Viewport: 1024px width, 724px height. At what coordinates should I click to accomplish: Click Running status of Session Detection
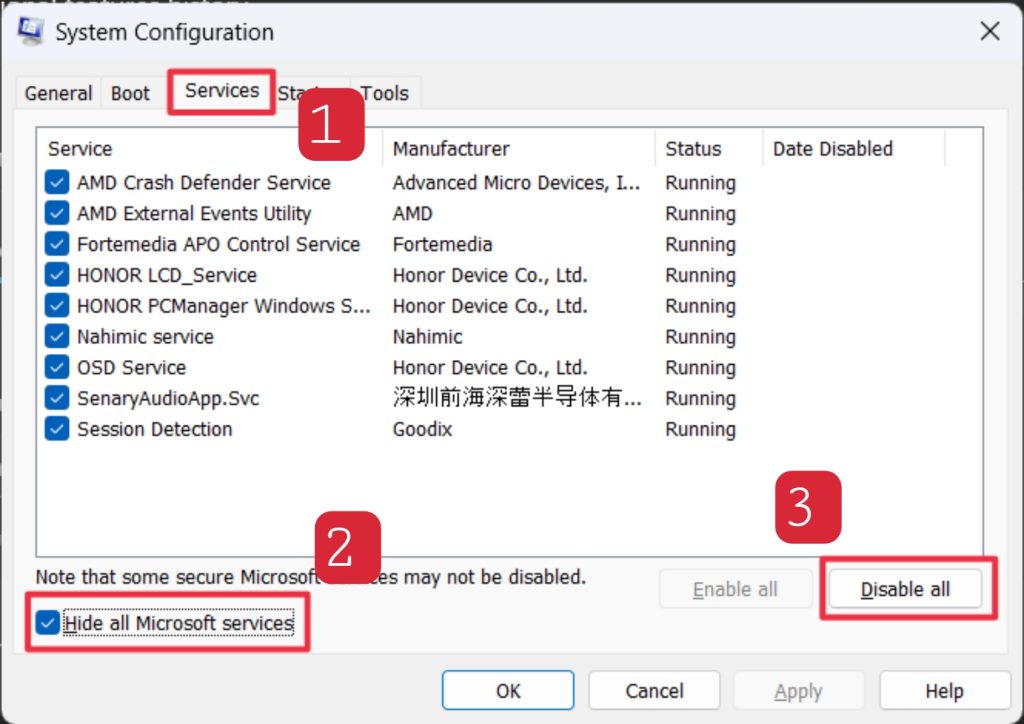700,430
